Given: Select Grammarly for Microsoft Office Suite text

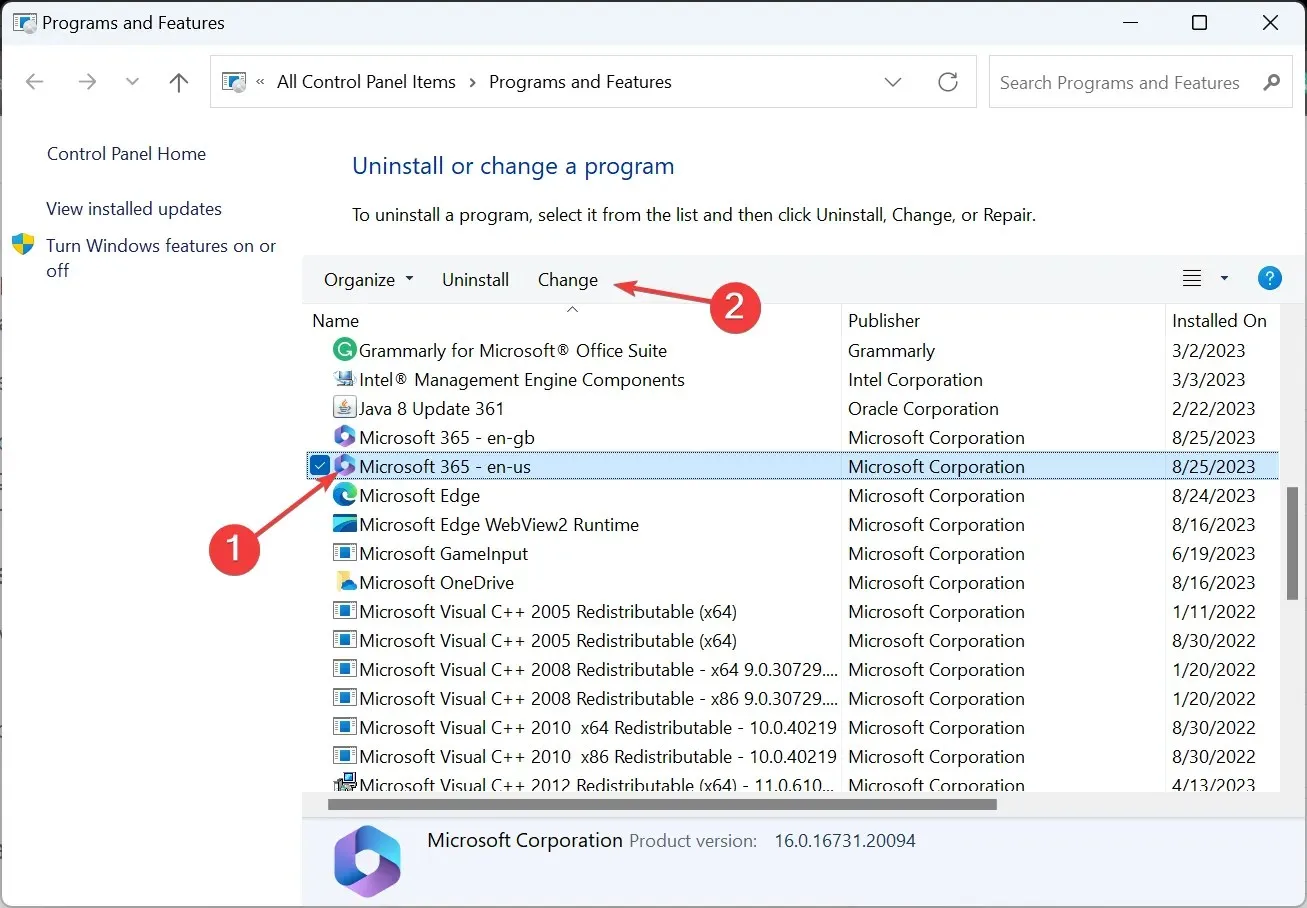Looking at the screenshot, I should coord(513,350).
